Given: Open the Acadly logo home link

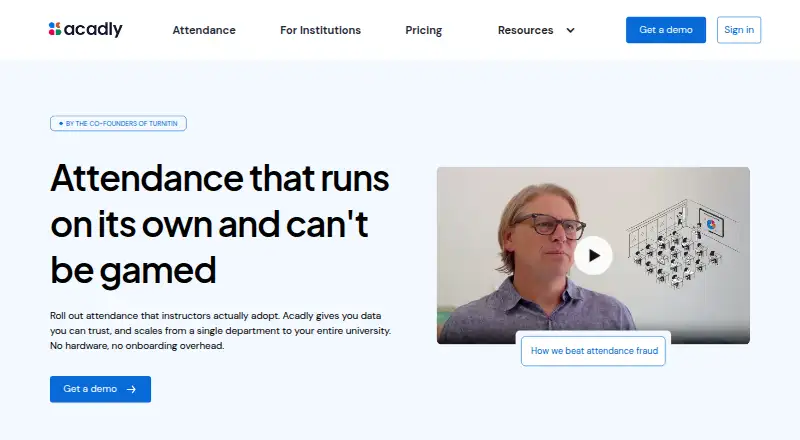Looking at the screenshot, I should pyautogui.click(x=85, y=29).
